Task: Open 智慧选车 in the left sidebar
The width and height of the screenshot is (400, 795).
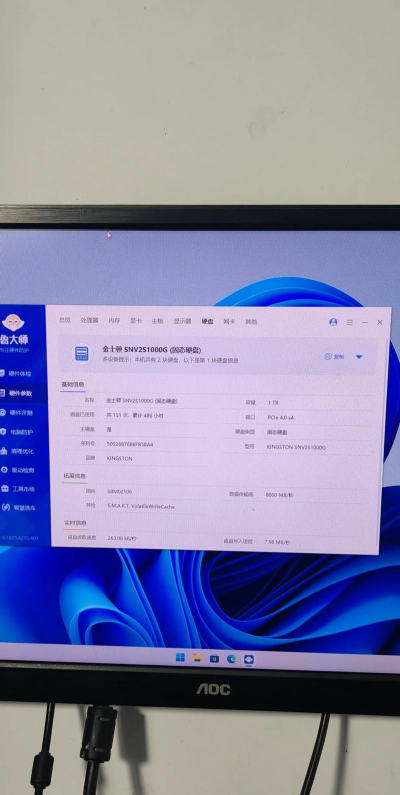Action: [19, 508]
